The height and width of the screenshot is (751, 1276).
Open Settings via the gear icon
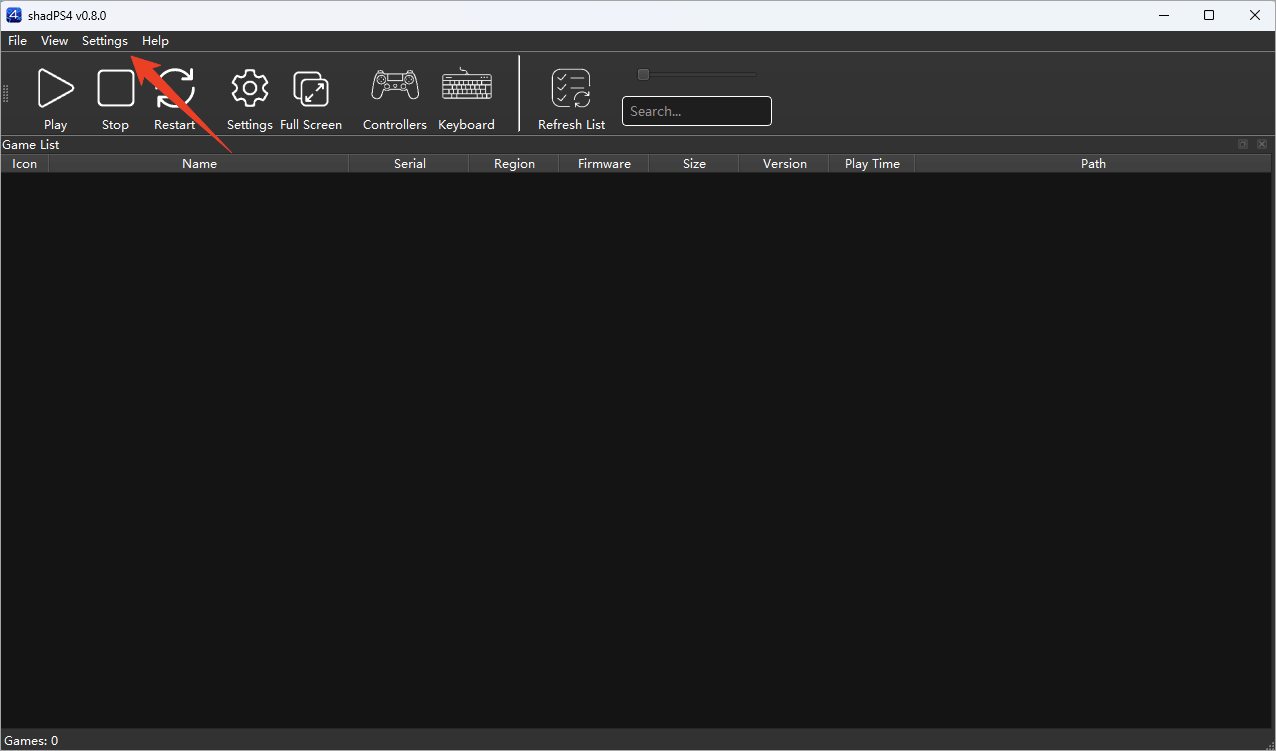249,89
